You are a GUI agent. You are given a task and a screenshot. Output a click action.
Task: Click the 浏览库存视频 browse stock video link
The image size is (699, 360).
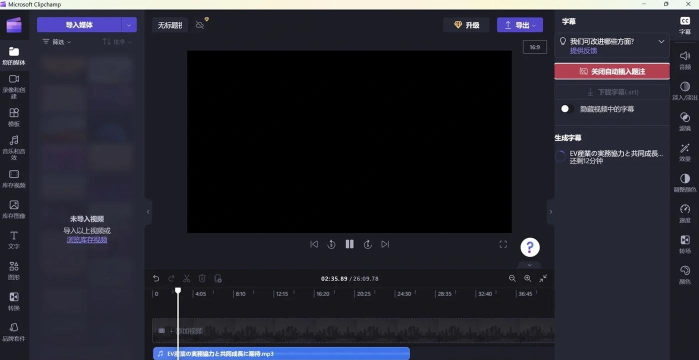[87, 240]
